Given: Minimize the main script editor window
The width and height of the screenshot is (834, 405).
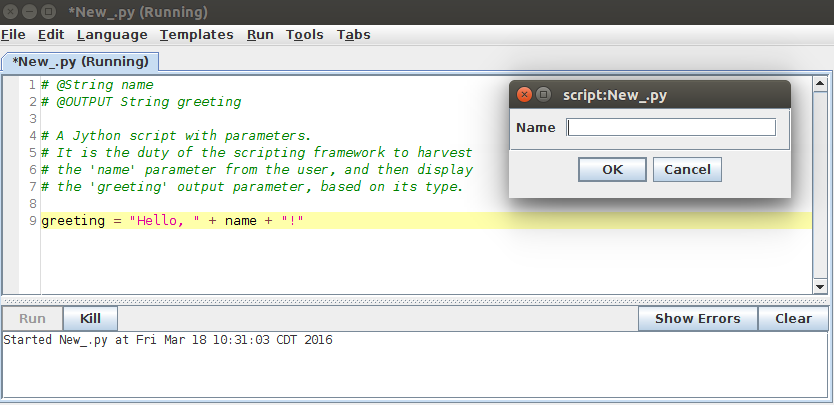Looking at the screenshot, I should click(31, 12).
